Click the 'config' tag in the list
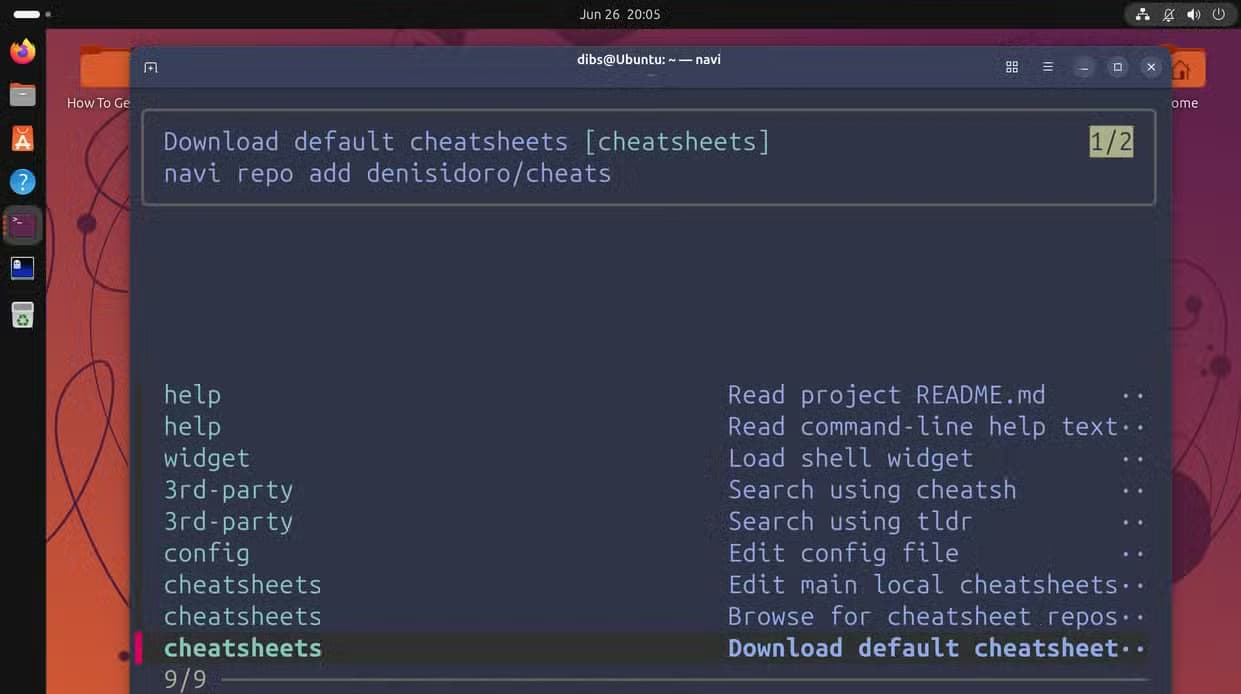The image size is (1241, 694). 207,553
